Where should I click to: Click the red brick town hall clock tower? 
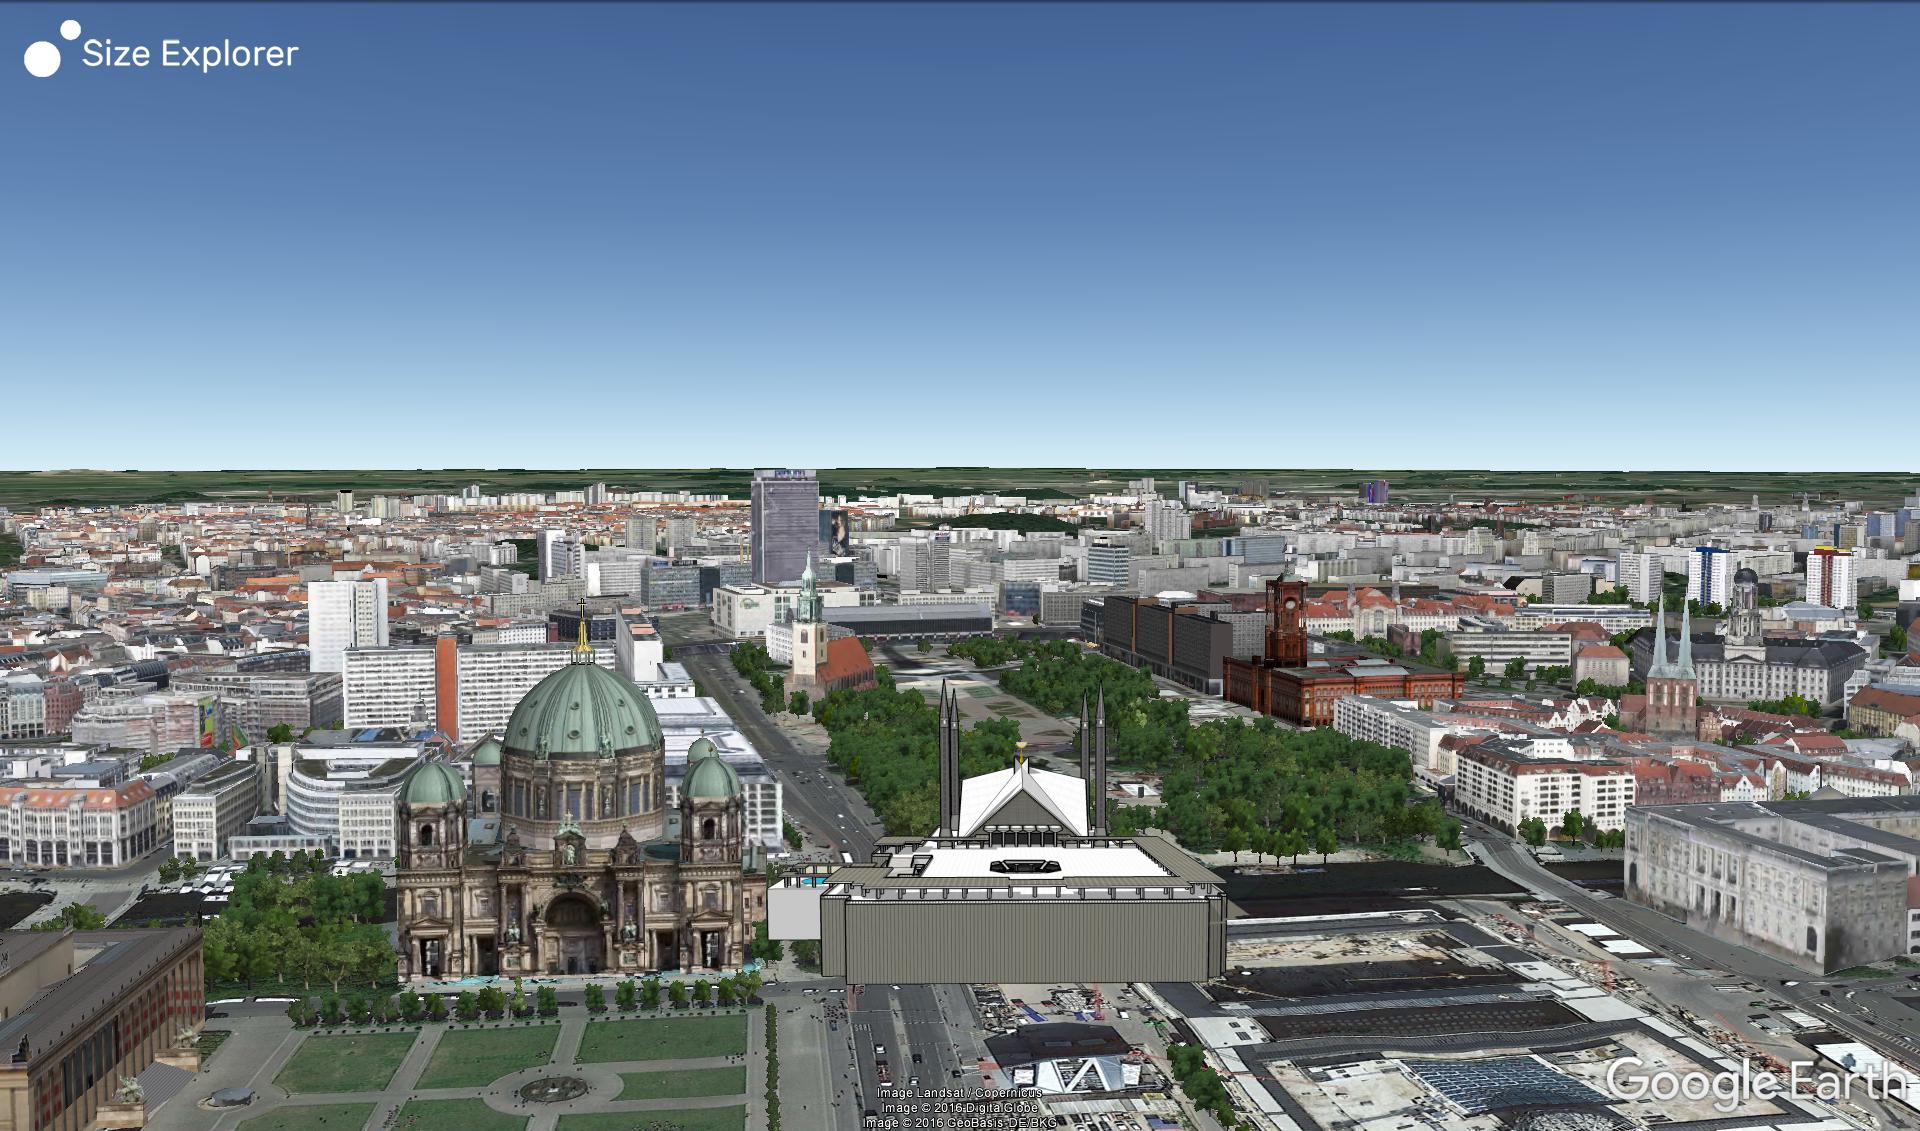pos(1285,620)
